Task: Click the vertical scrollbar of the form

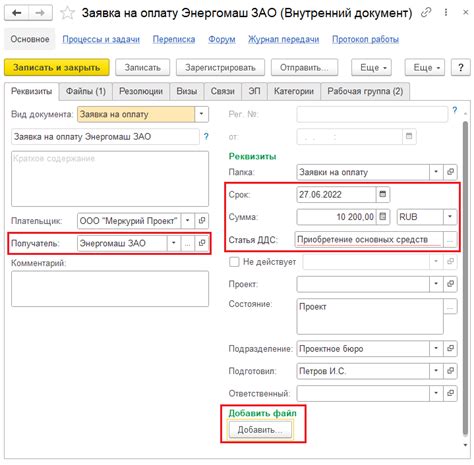Action: 465,278
